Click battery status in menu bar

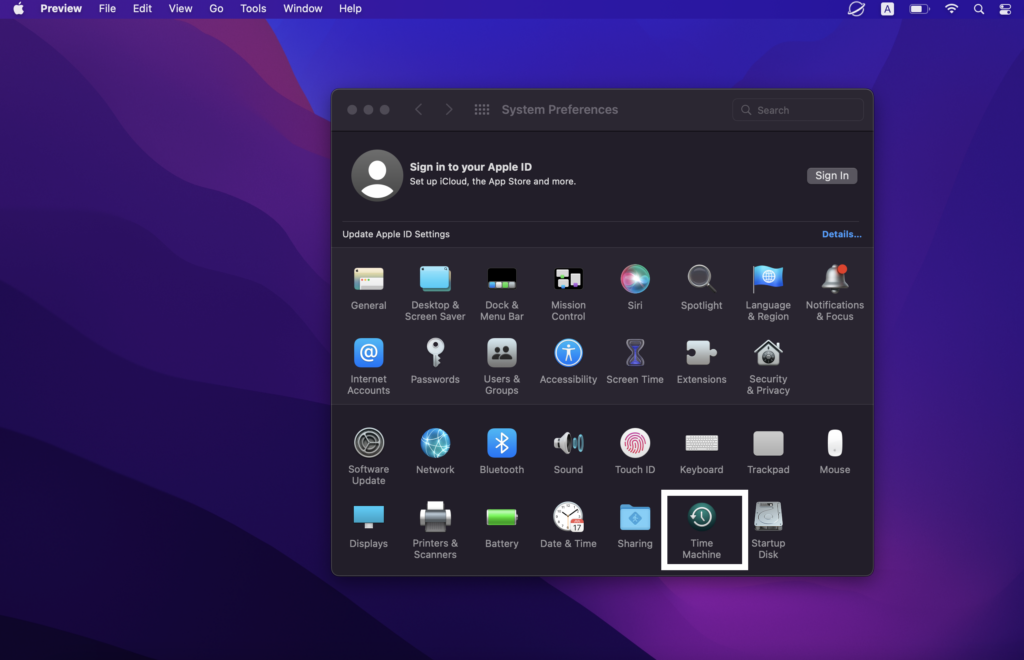[919, 9]
